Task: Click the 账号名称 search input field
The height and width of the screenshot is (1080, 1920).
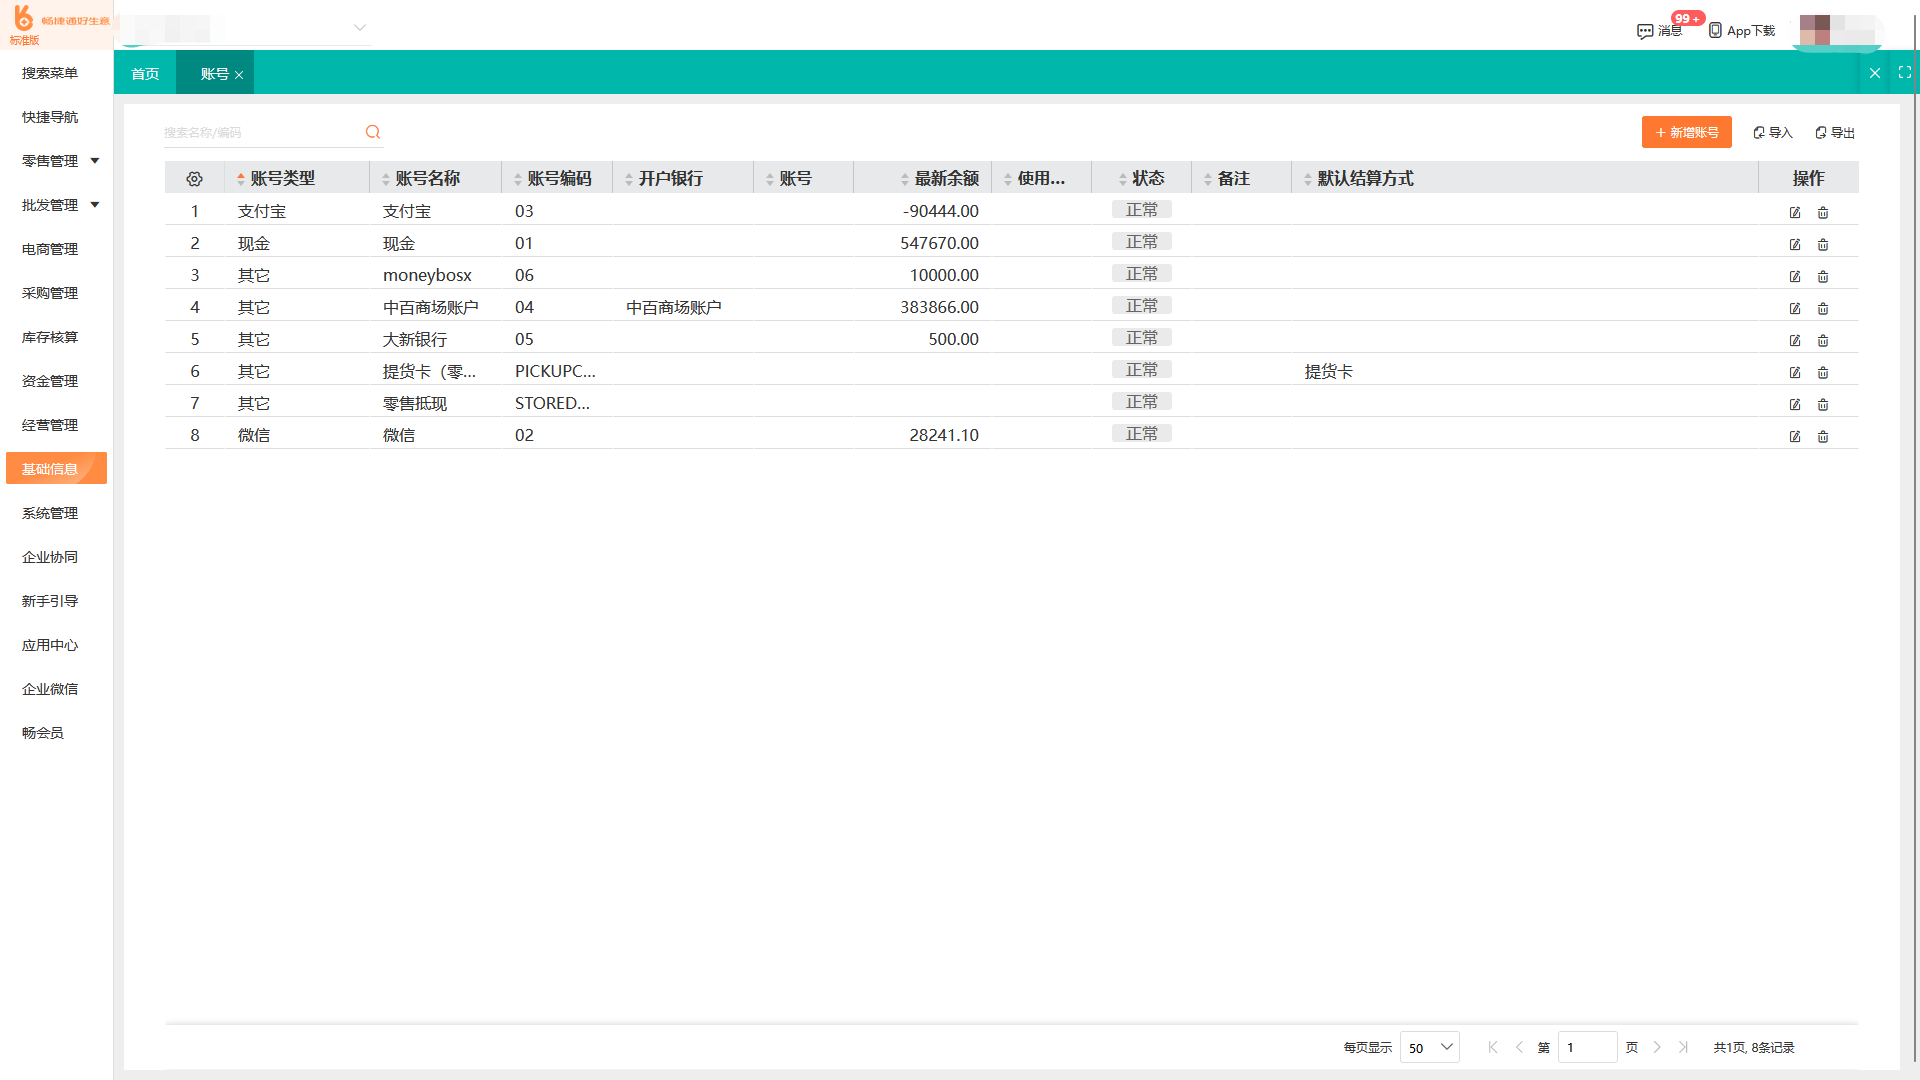Action: click(x=262, y=131)
